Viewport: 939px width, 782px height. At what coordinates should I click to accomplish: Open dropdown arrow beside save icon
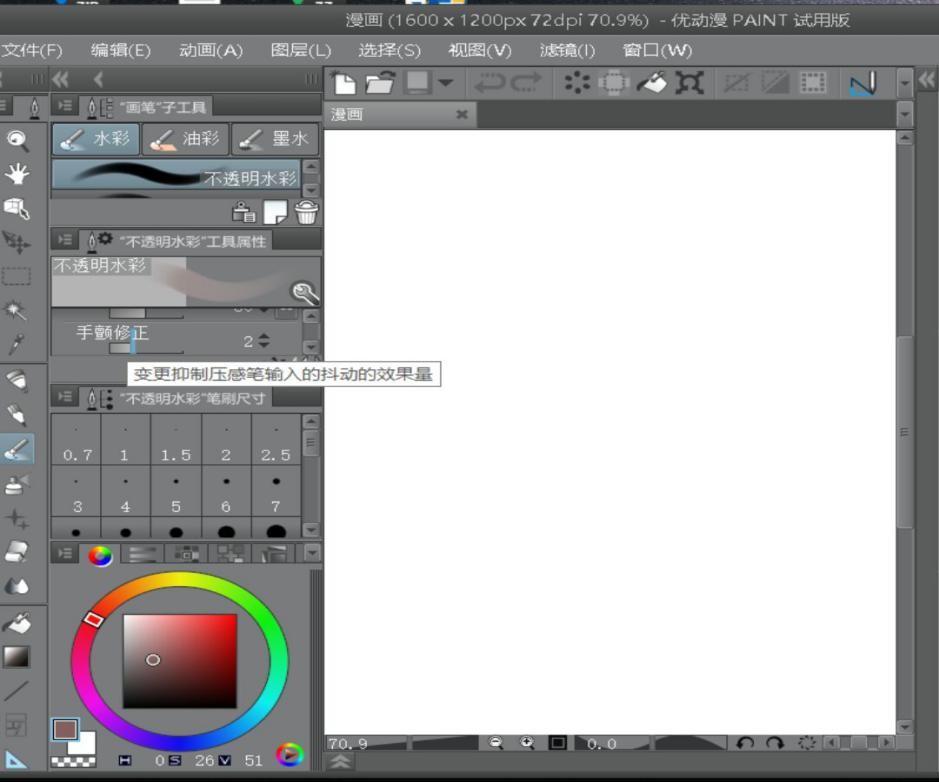[445, 83]
